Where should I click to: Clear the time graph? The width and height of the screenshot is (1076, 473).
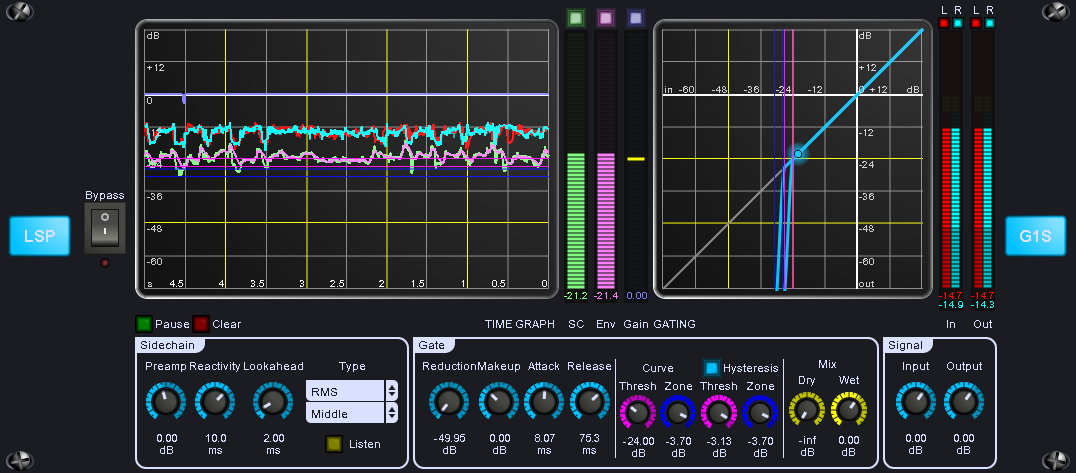(201, 324)
